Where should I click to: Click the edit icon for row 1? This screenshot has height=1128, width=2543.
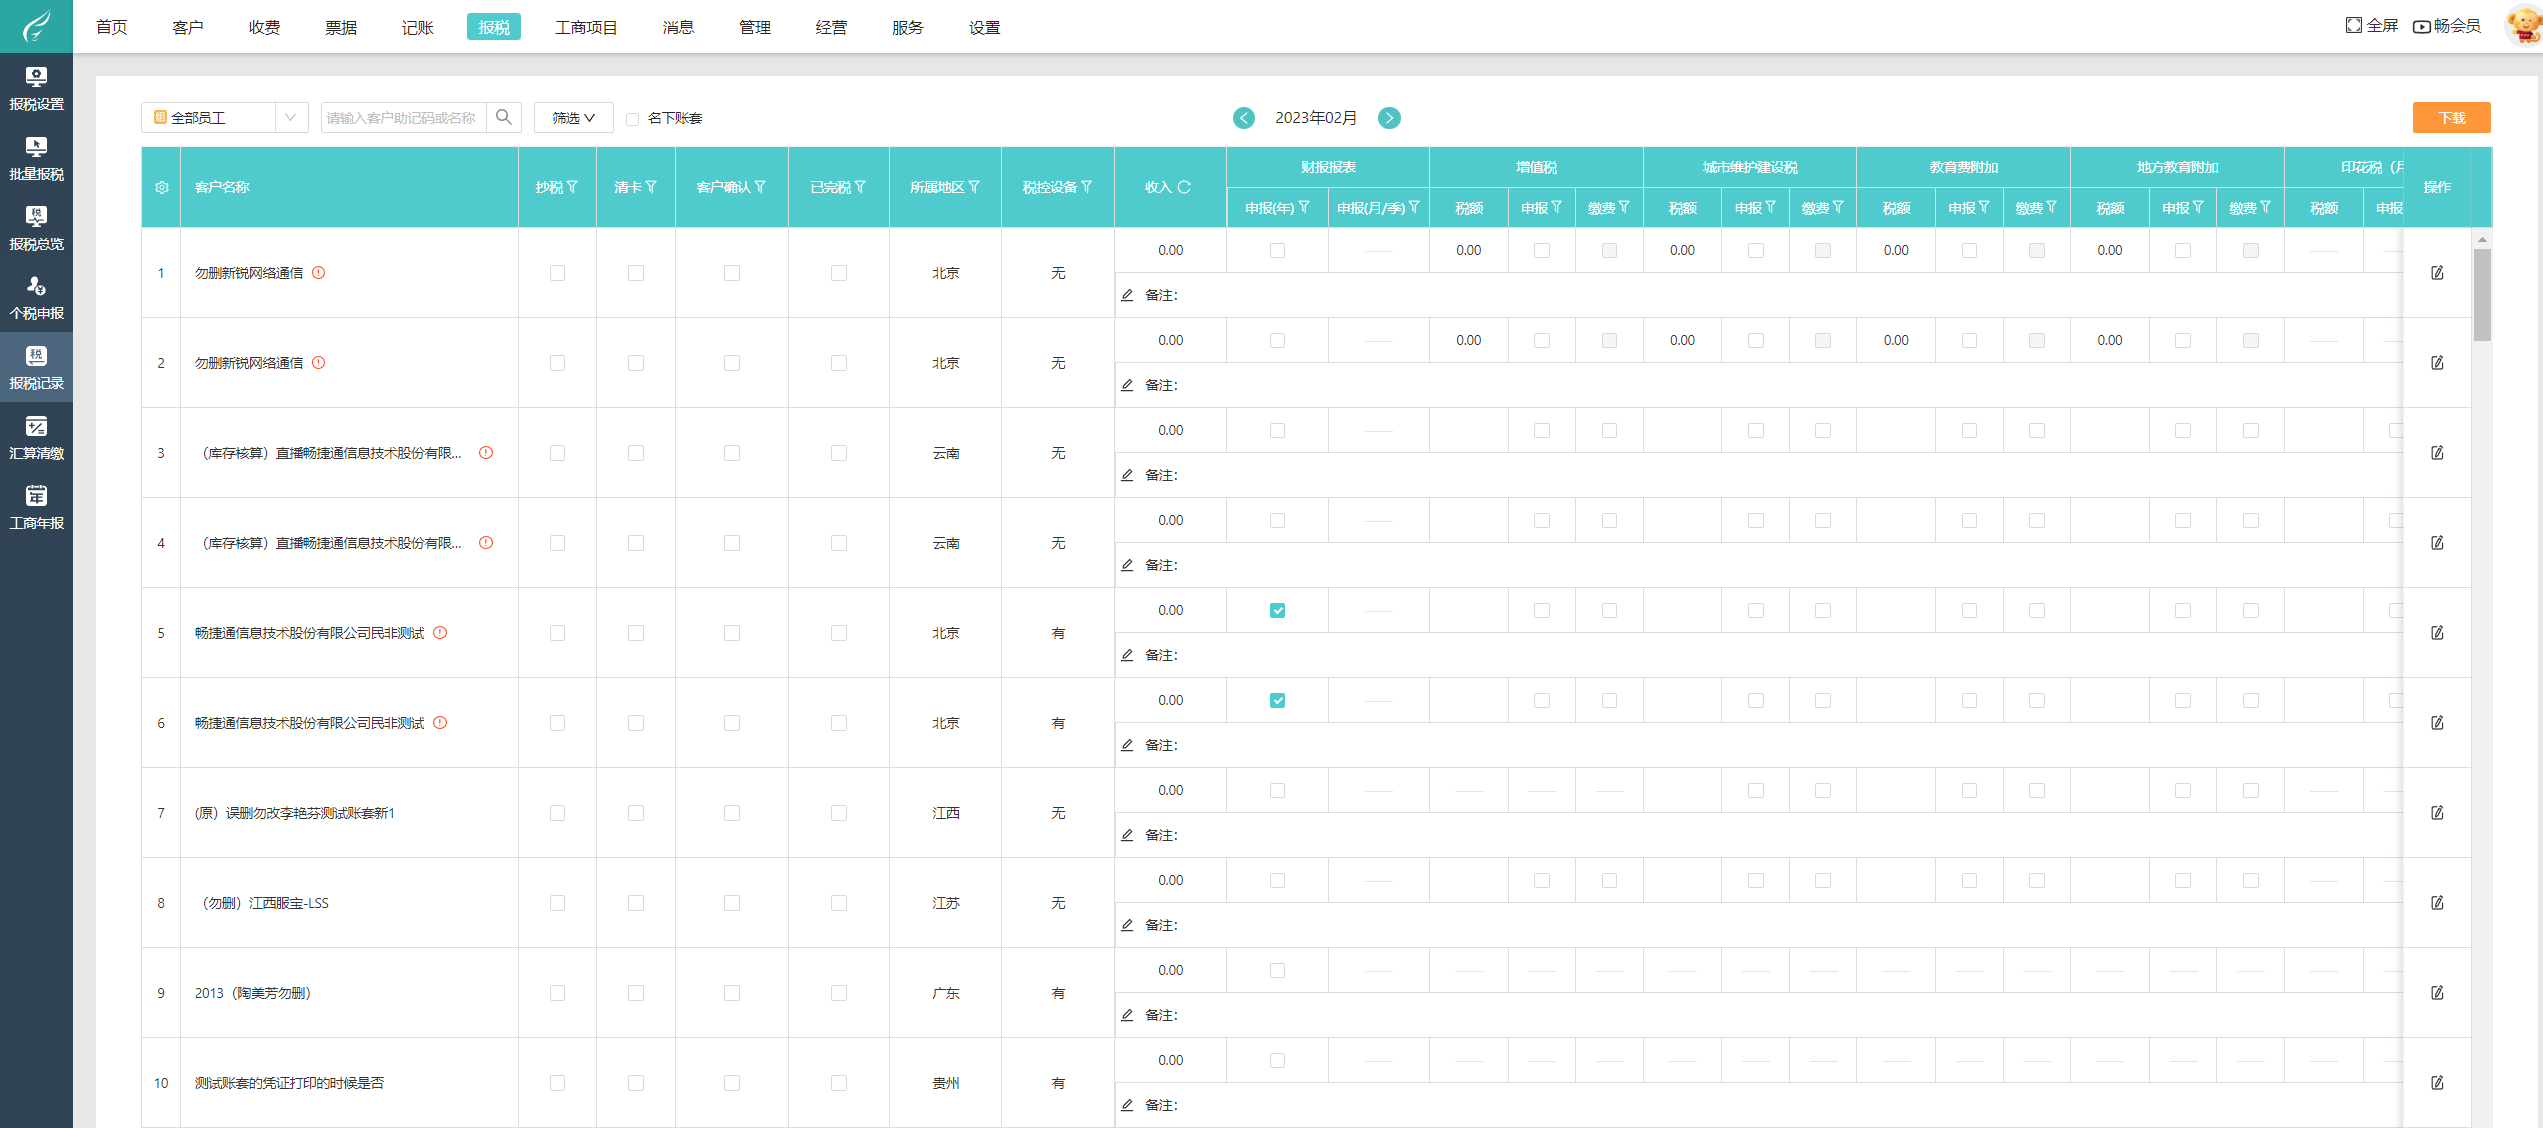(x=2438, y=274)
